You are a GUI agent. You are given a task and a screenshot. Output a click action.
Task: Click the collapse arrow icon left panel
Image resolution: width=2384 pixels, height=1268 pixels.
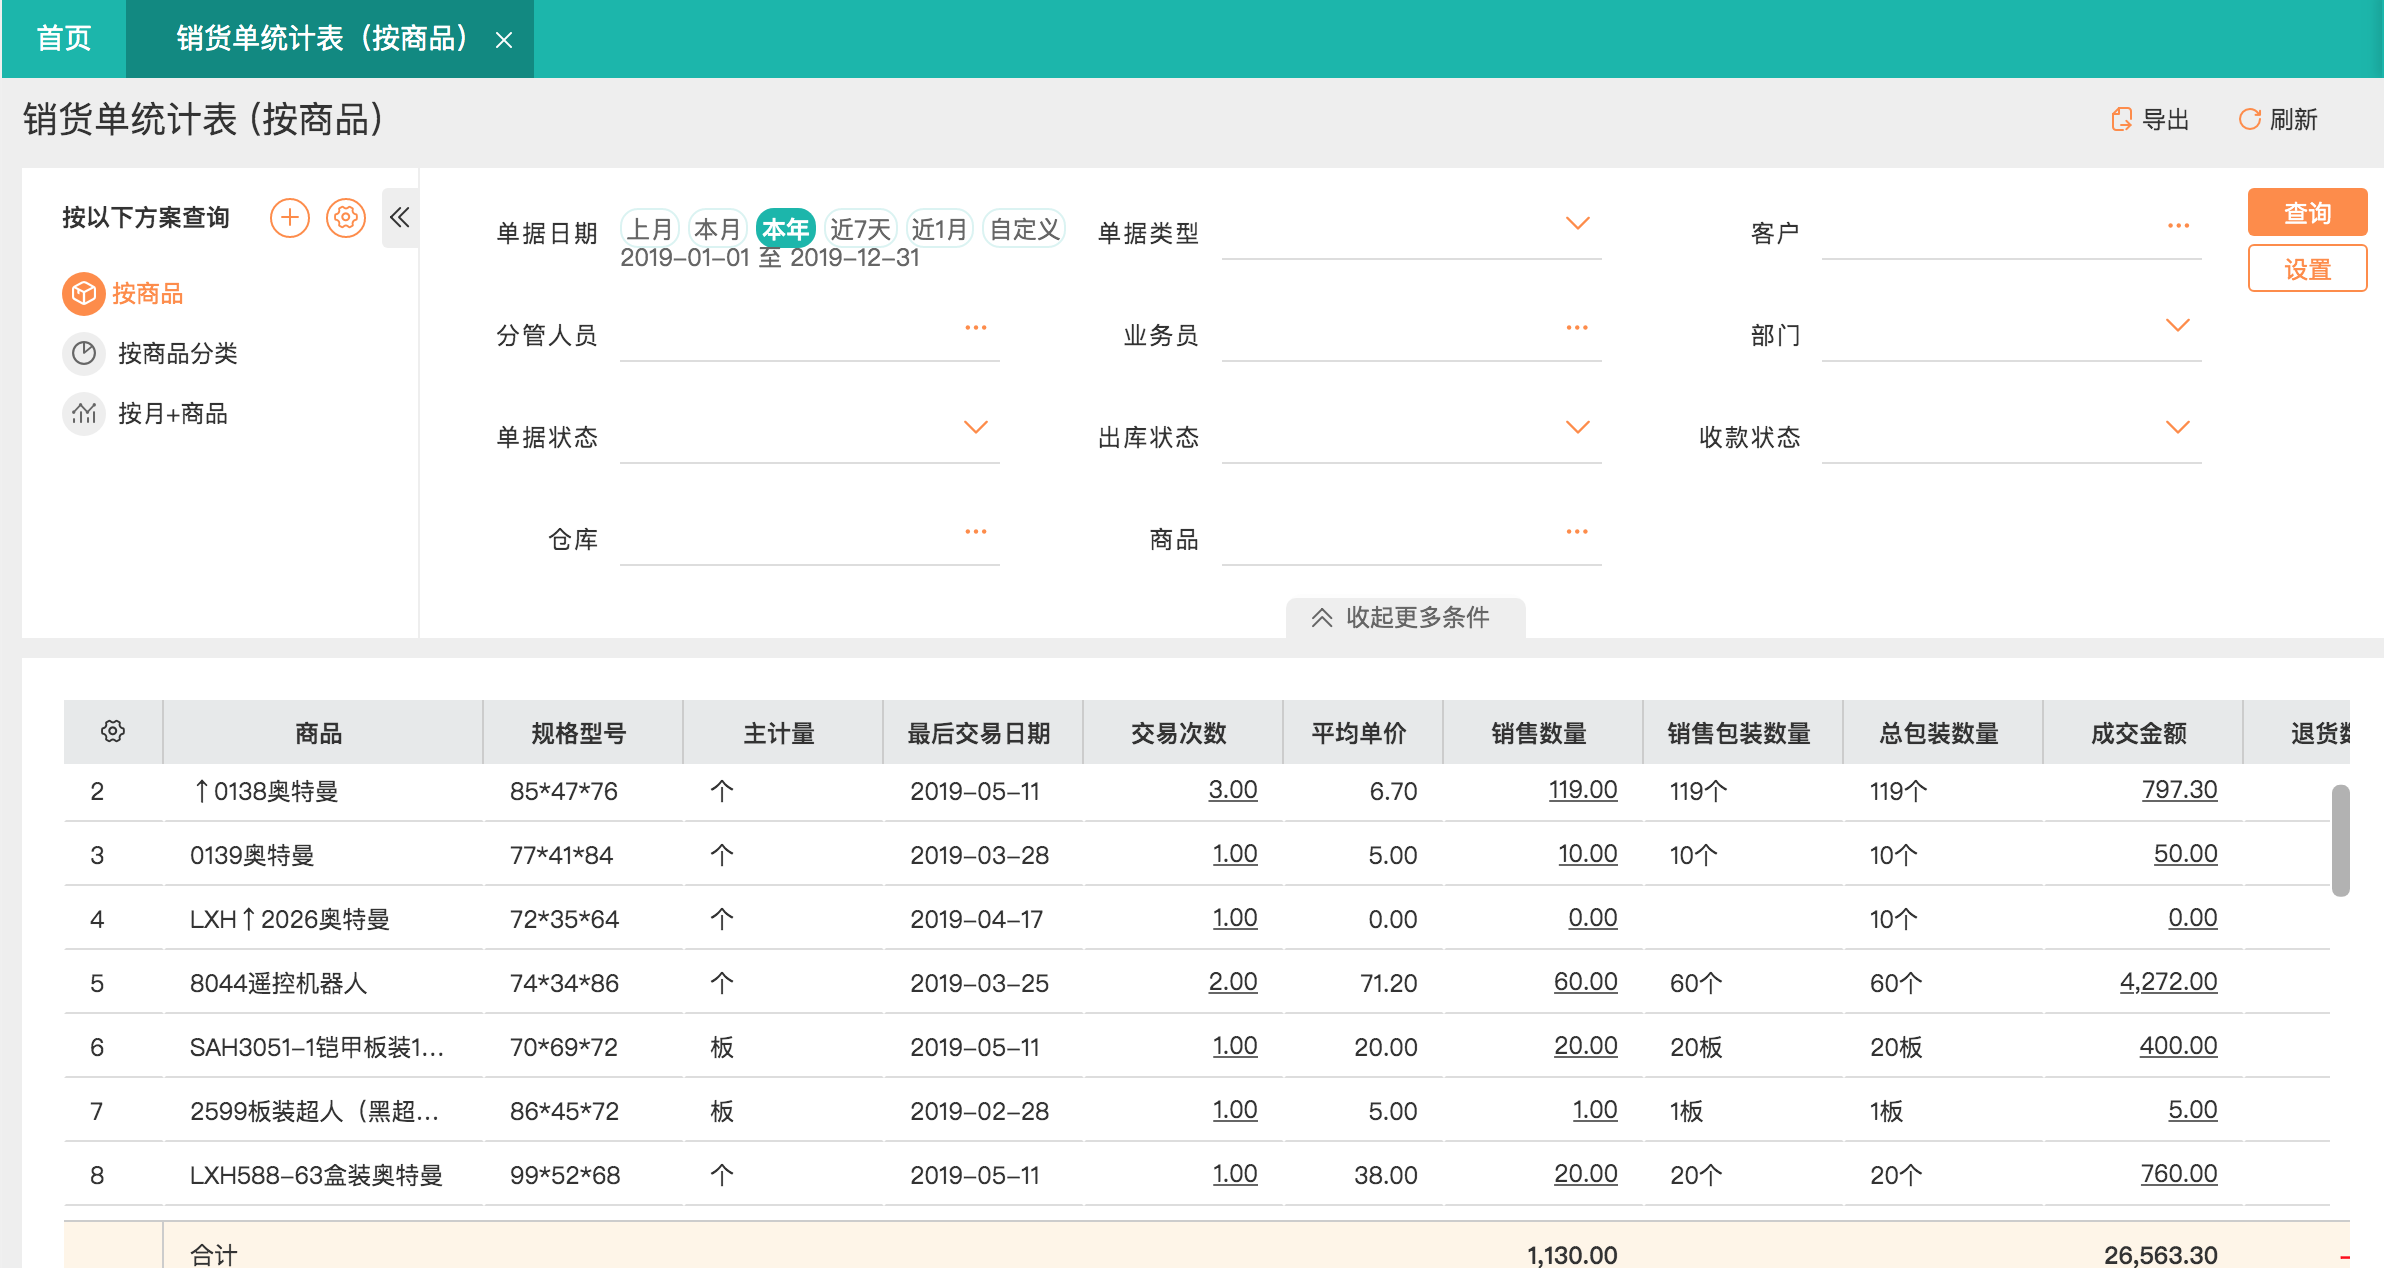pyautogui.click(x=400, y=219)
